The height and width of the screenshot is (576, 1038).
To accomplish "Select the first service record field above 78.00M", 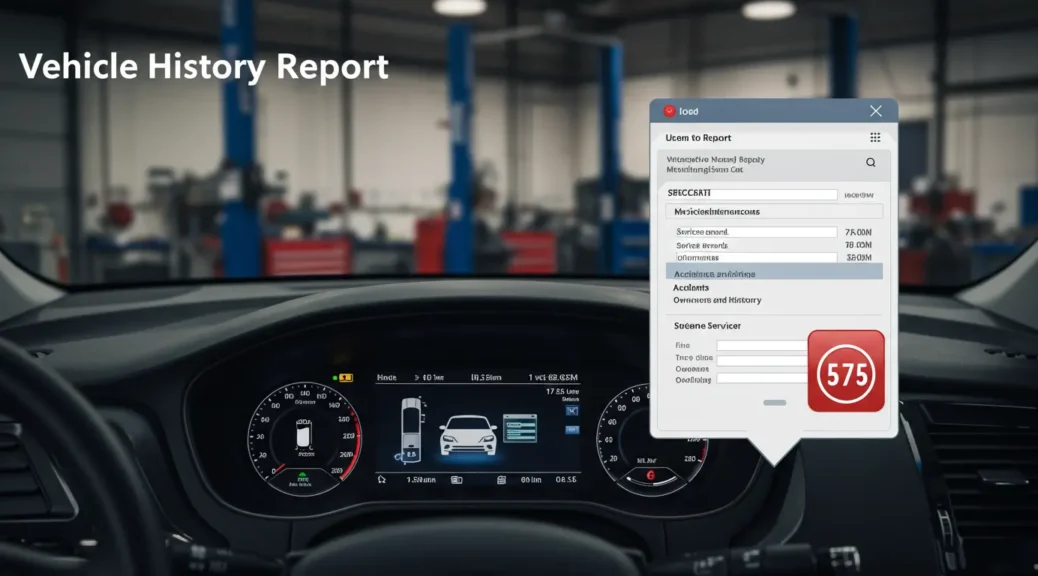I will 756,232.
